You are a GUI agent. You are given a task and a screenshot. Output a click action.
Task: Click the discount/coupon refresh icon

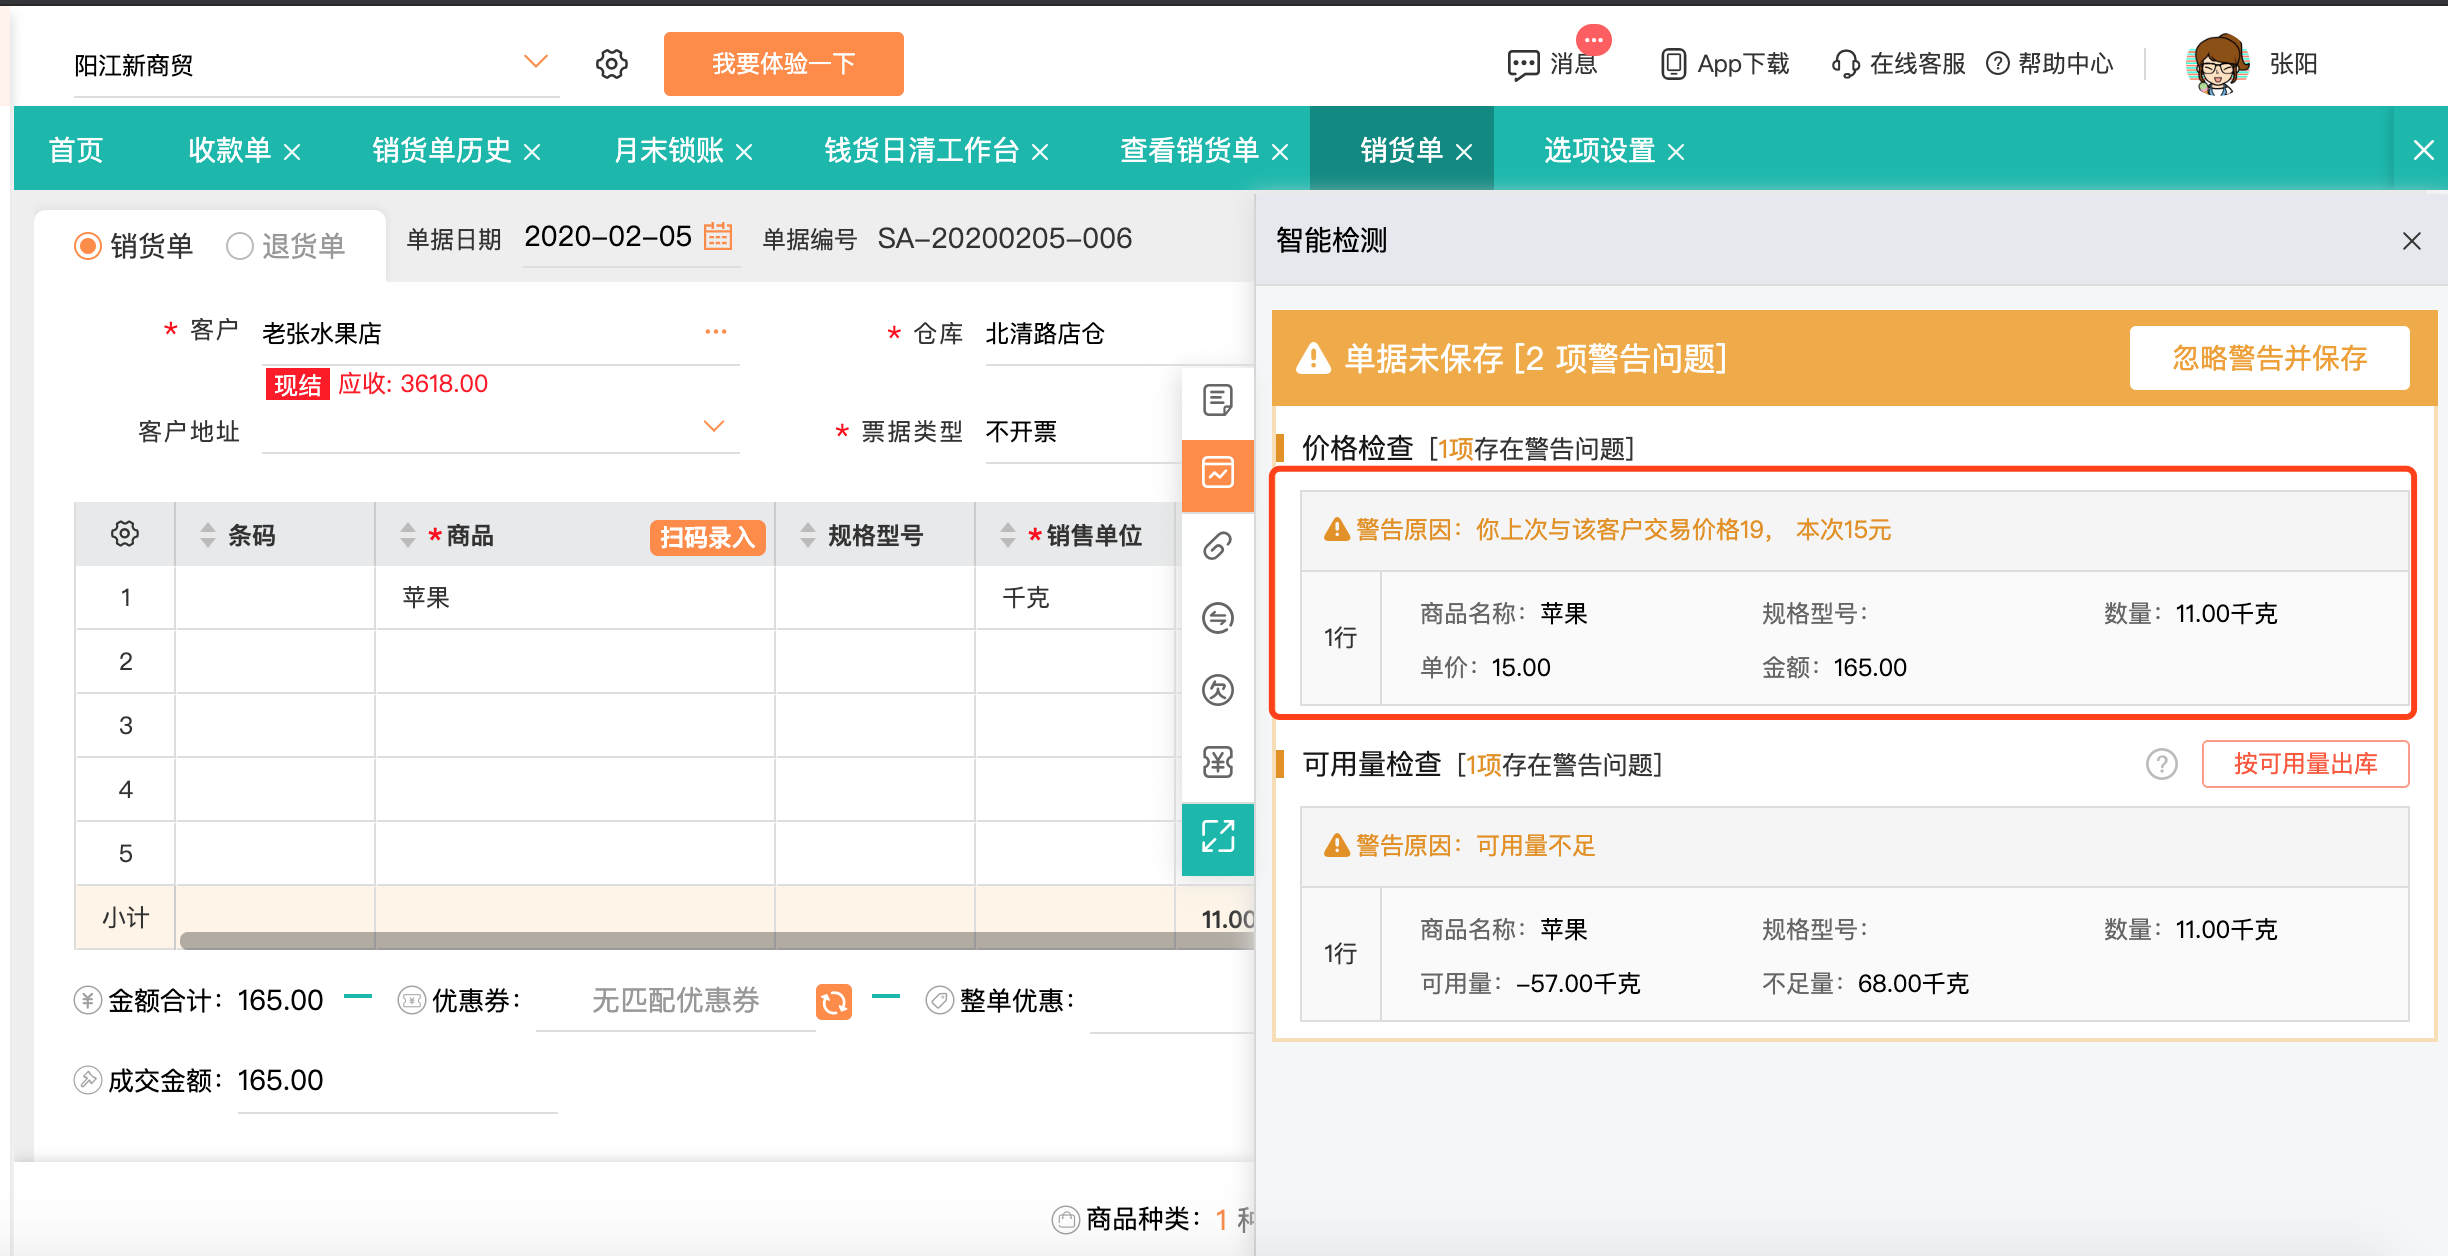pos(834,1003)
